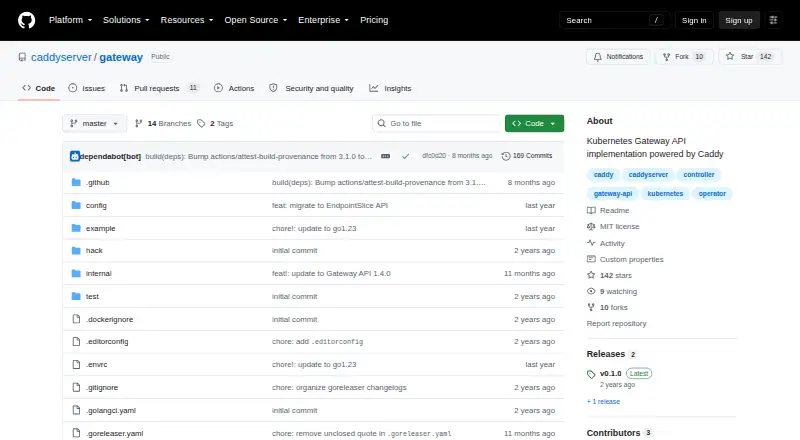Click the Activity pulse icon
The width and height of the screenshot is (800, 440).
591,243
